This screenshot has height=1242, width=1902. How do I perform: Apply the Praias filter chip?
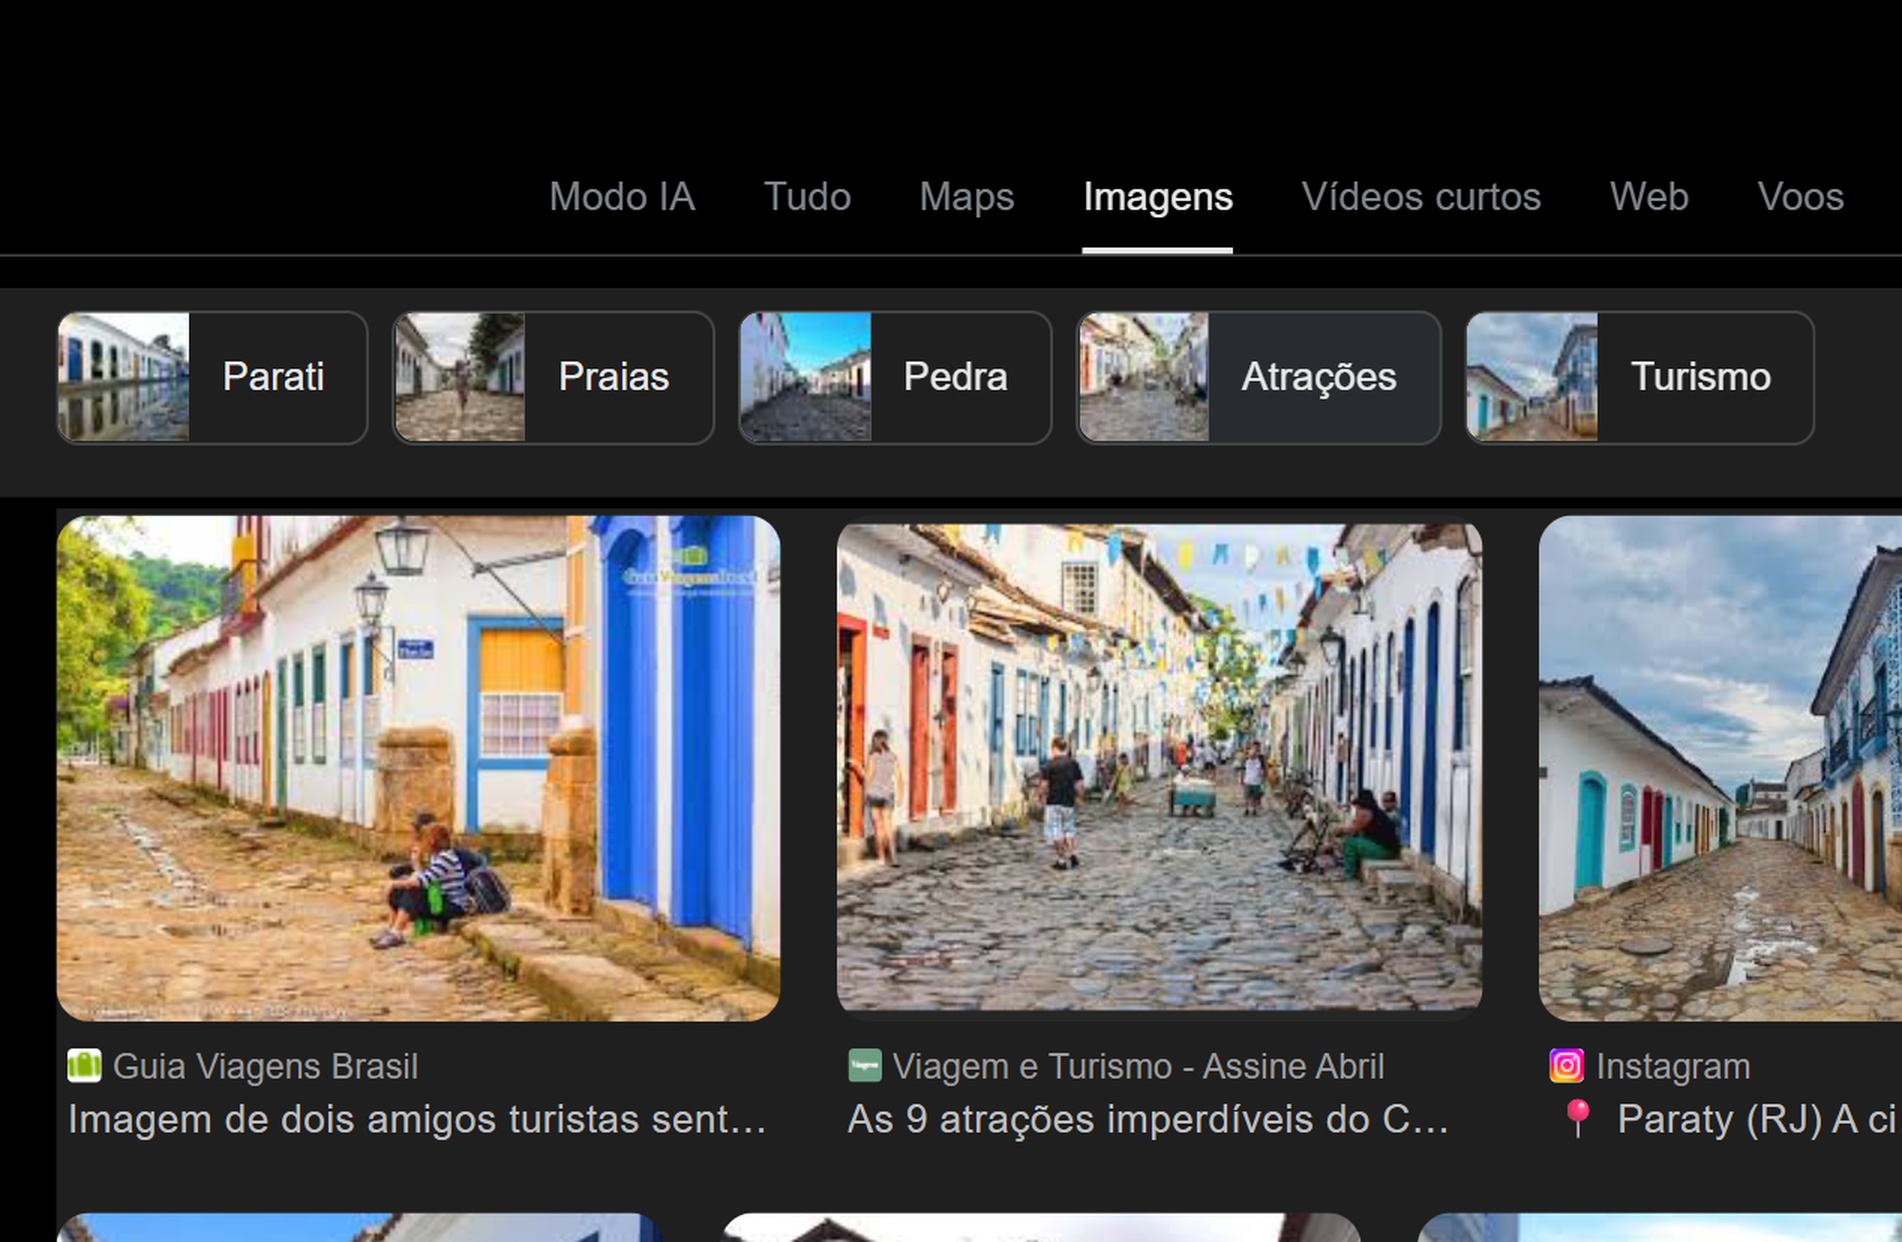pyautogui.click(x=553, y=377)
